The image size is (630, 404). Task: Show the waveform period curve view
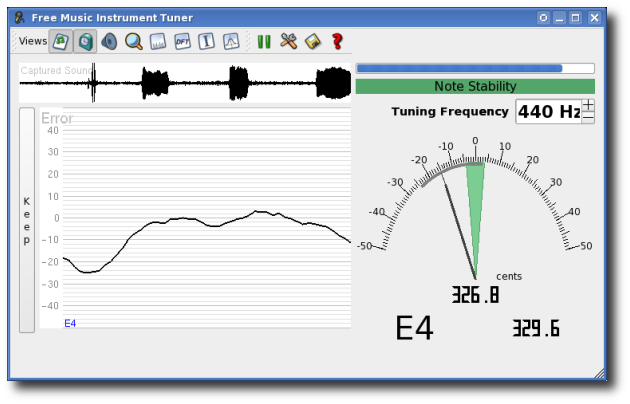(231, 41)
